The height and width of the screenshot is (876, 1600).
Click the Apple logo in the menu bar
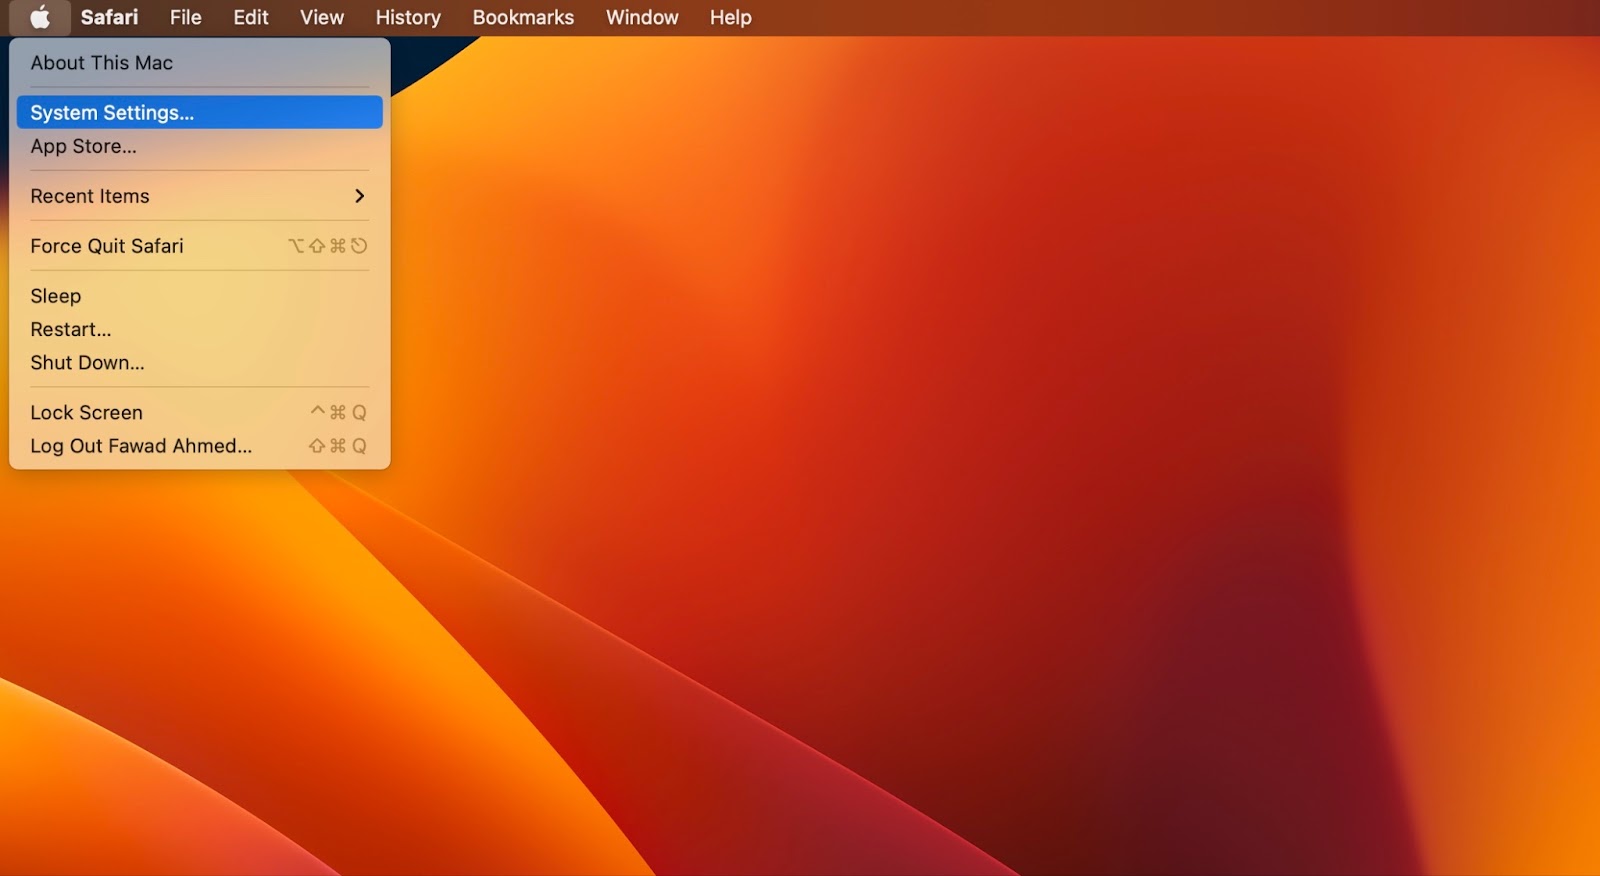[39, 18]
